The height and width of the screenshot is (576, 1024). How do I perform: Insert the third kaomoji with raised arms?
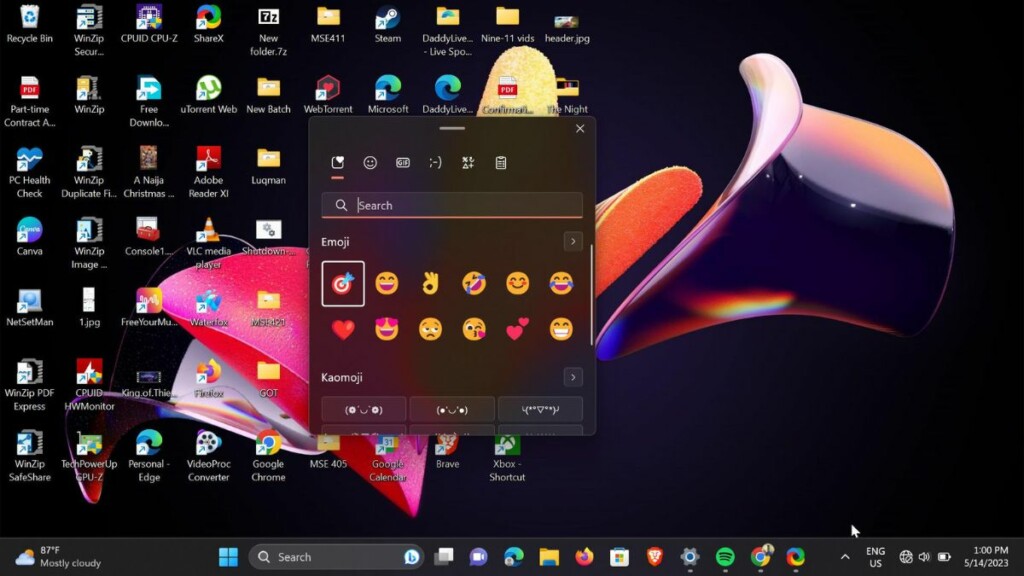[540, 409]
